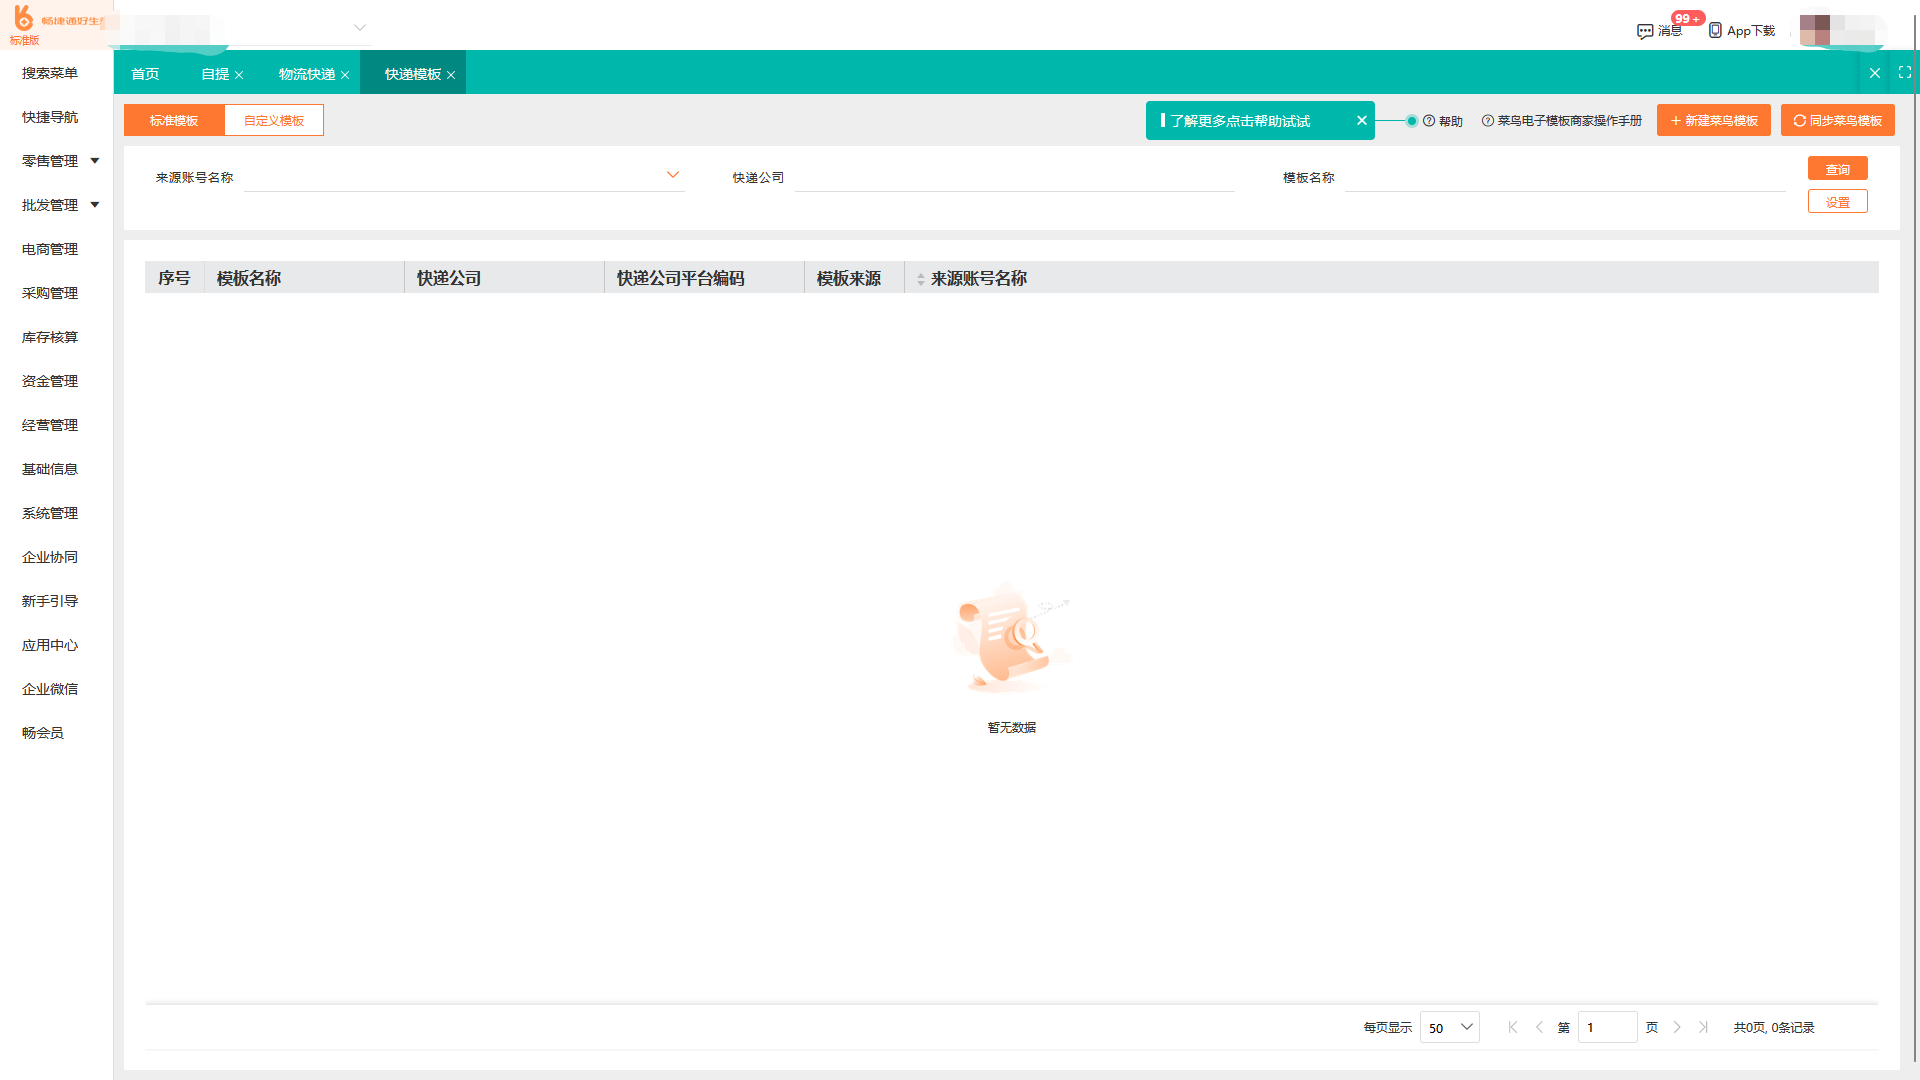Switch to 标准模板 tab
This screenshot has height=1080, width=1920.
click(x=173, y=120)
